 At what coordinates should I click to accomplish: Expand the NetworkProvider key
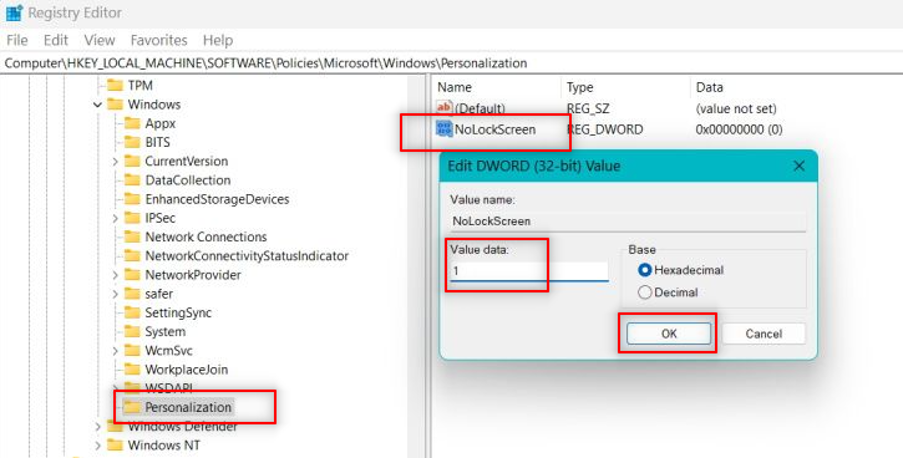click(115, 275)
